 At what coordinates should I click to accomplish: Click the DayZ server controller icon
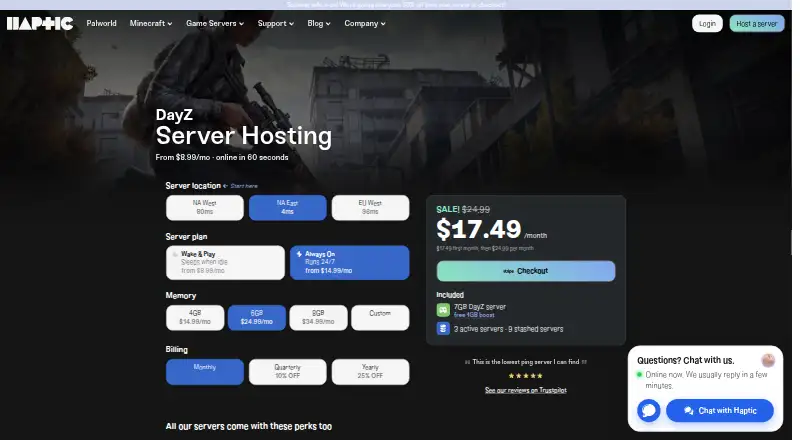point(443,310)
